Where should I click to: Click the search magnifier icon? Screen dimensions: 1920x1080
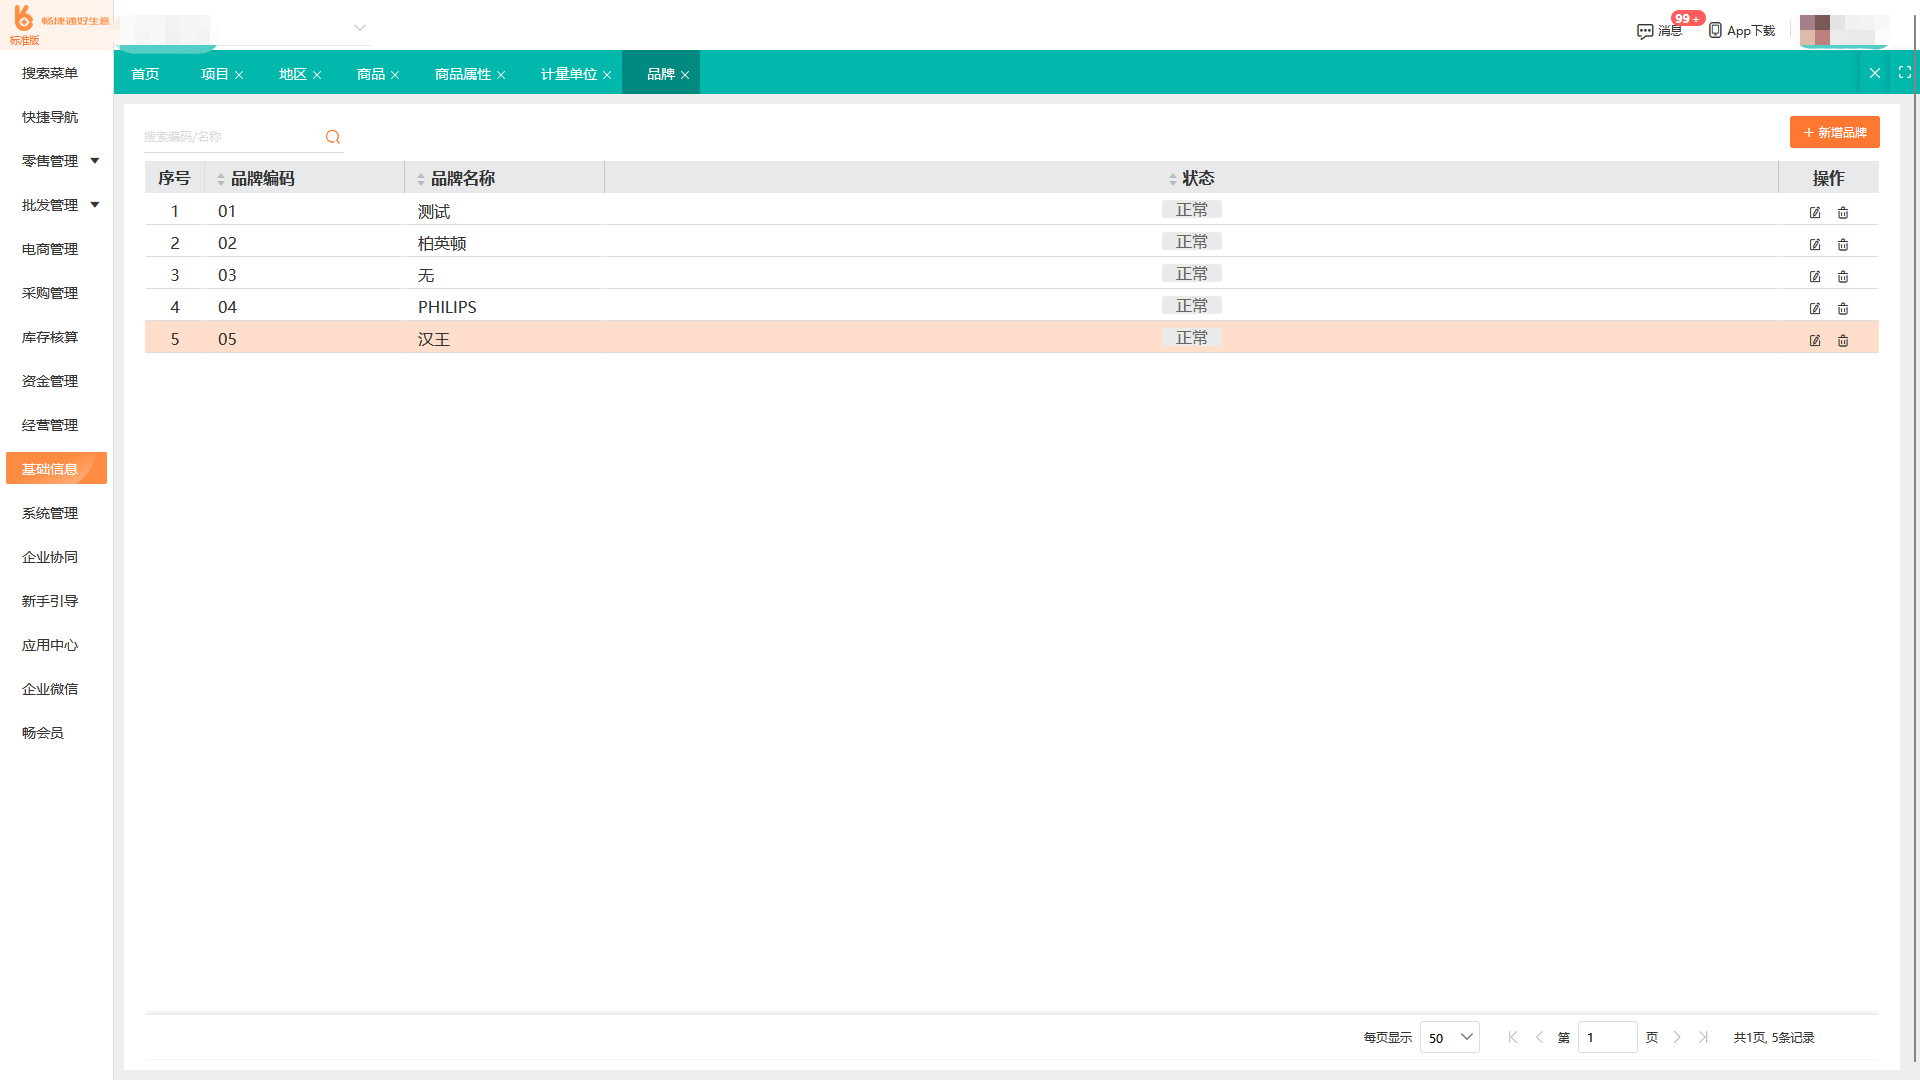pos(334,137)
